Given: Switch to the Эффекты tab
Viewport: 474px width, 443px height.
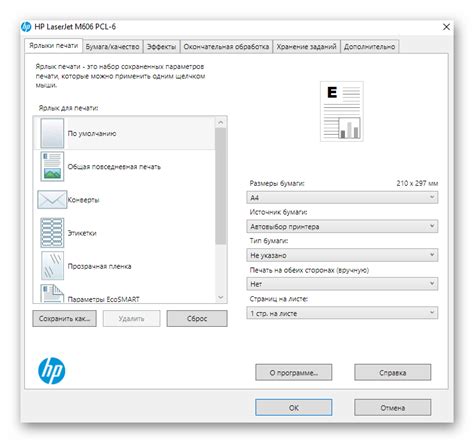Looking at the screenshot, I should (161, 47).
